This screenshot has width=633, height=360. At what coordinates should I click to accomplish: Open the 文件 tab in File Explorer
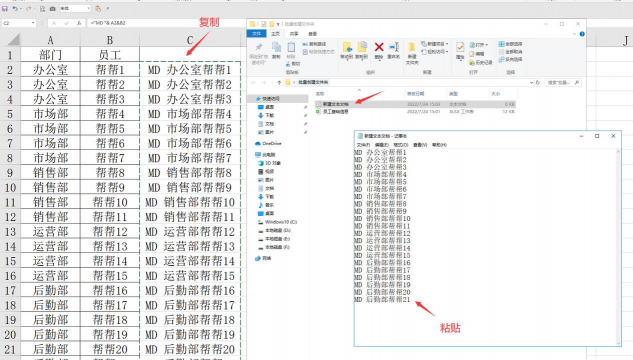(256, 33)
